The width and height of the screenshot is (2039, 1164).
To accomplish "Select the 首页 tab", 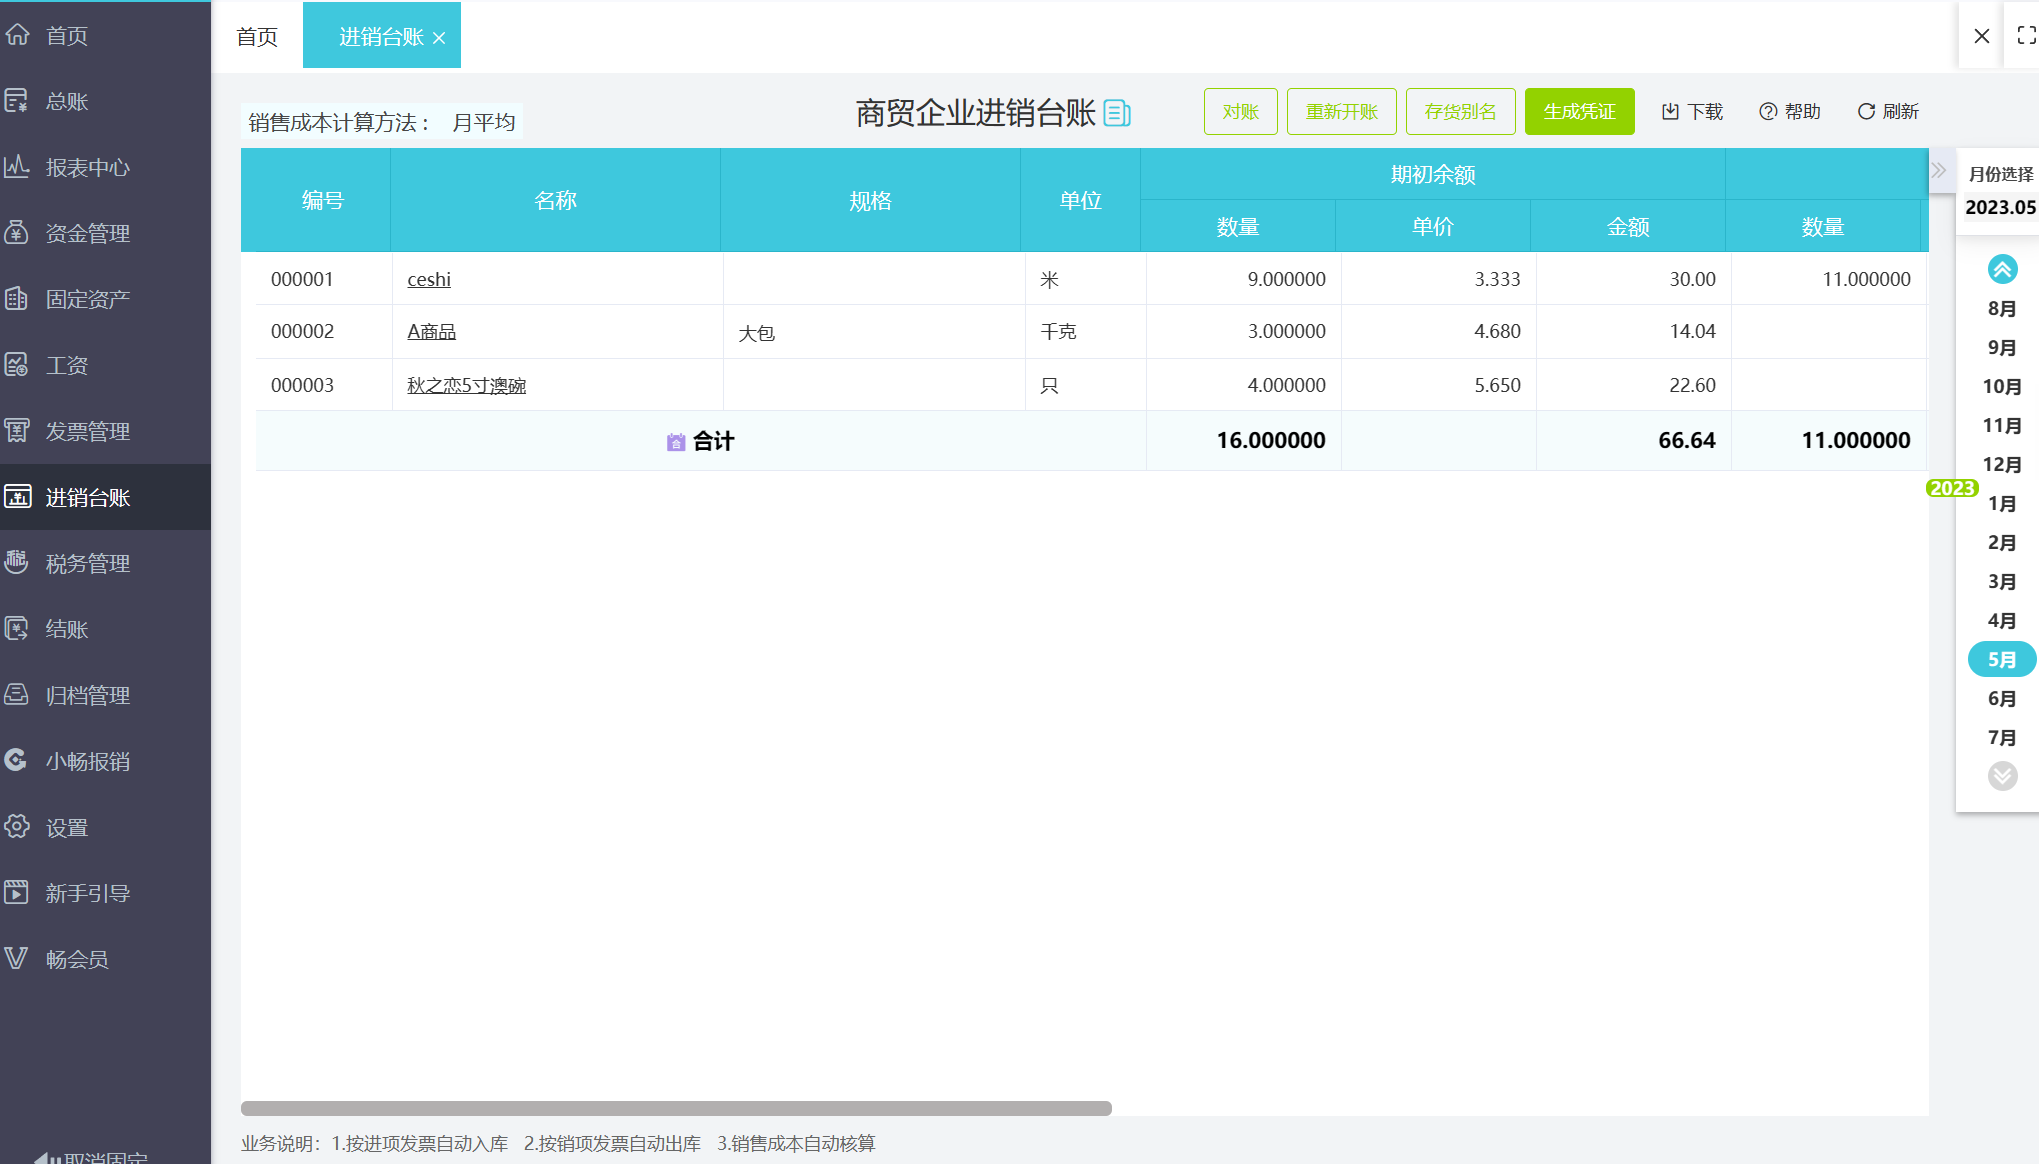I will tap(256, 36).
